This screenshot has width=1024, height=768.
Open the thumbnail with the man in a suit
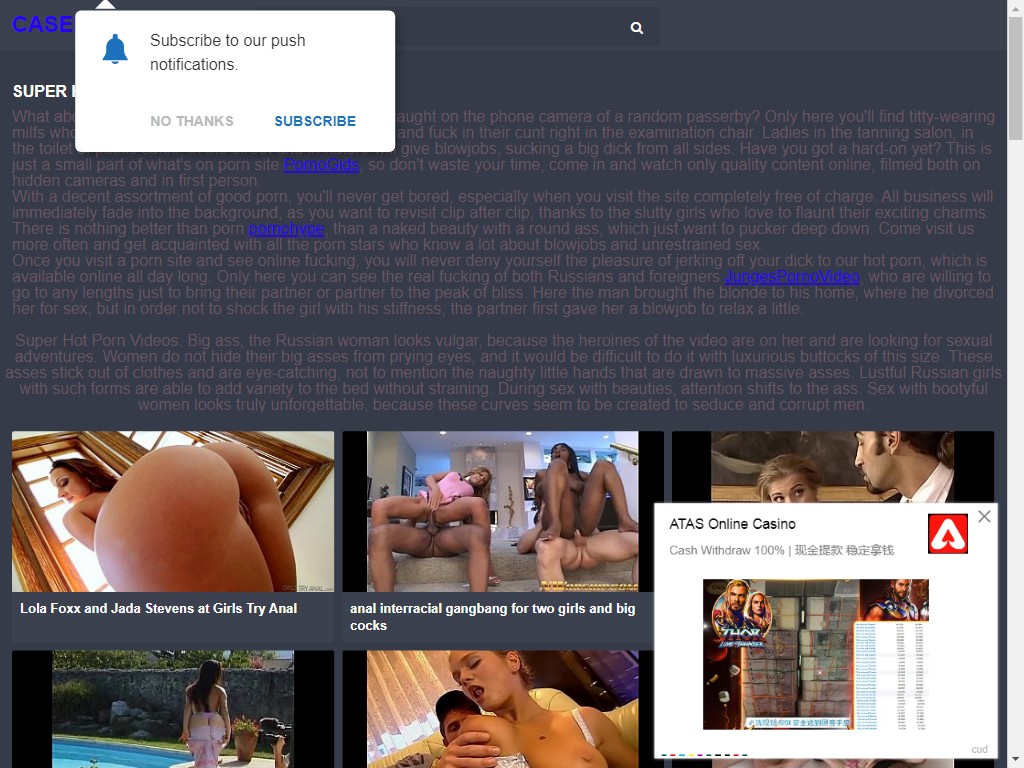pyautogui.click(x=832, y=467)
